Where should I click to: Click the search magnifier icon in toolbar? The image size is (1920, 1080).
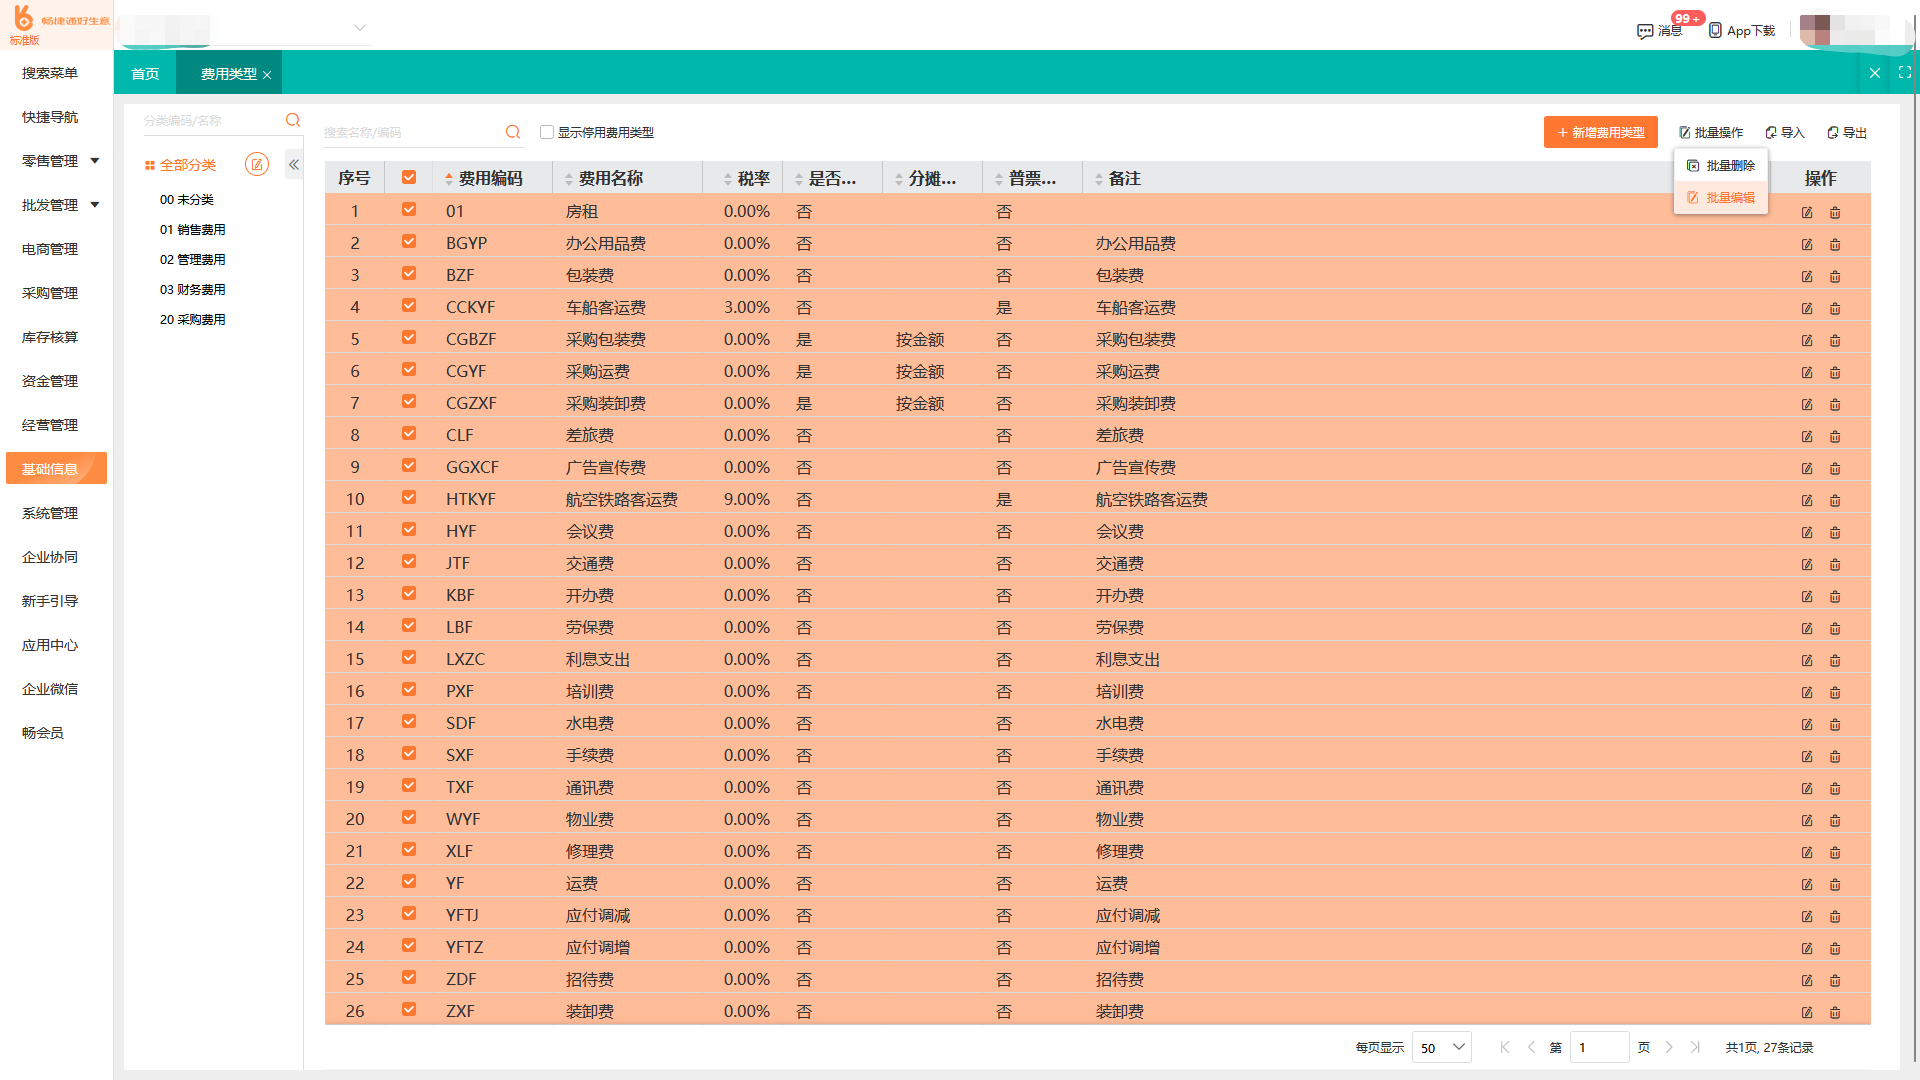[513, 131]
